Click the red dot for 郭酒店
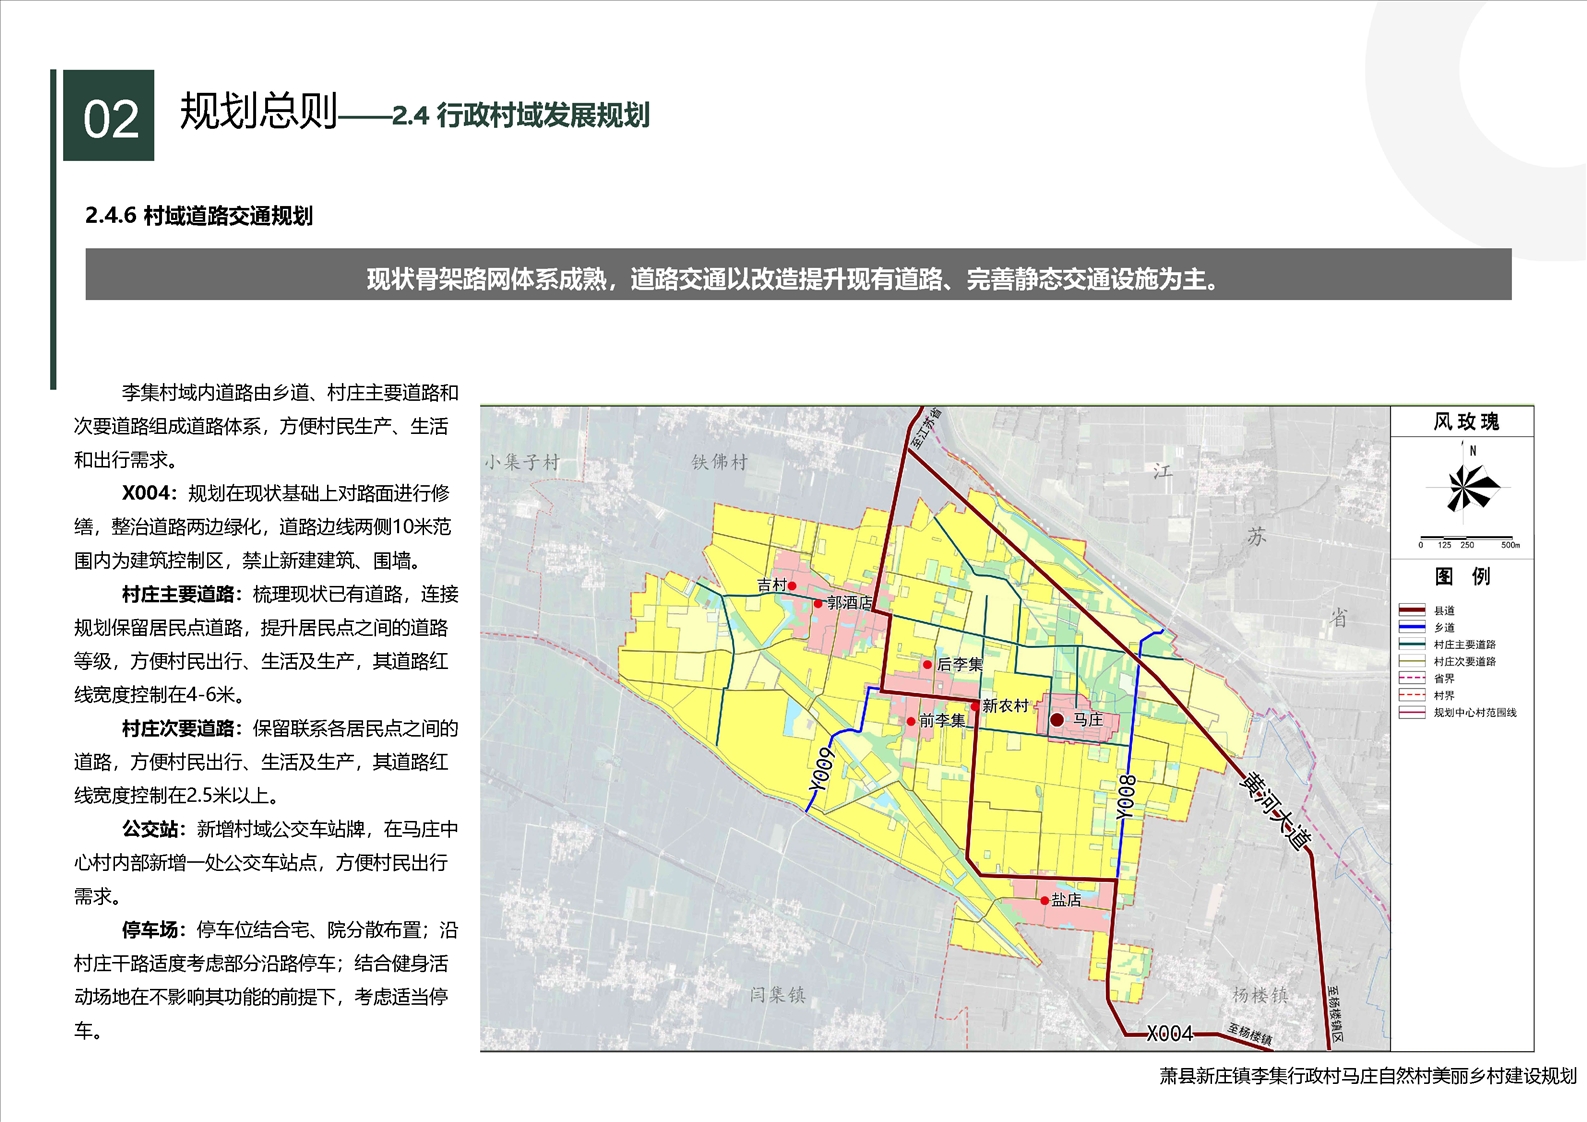Image resolution: width=1587 pixels, height=1122 pixels. pos(818,604)
